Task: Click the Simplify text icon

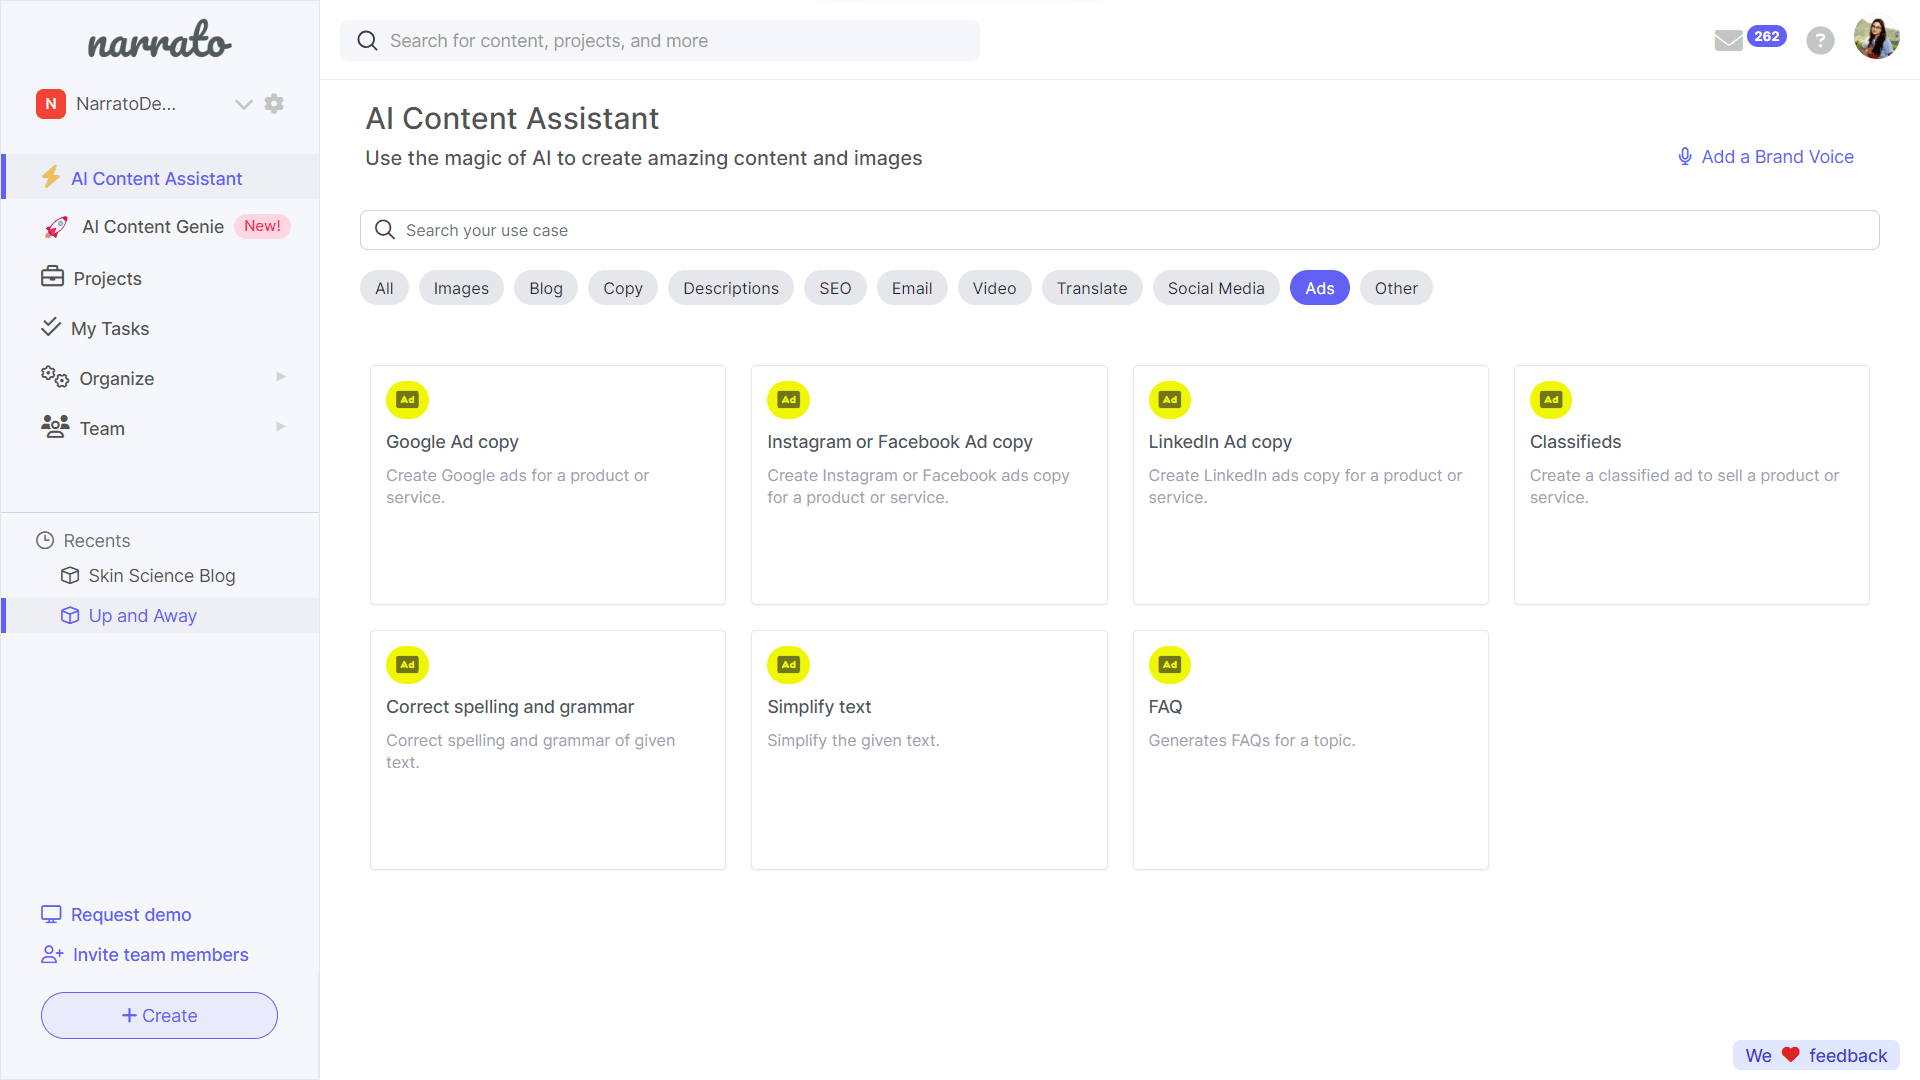Action: 787,665
